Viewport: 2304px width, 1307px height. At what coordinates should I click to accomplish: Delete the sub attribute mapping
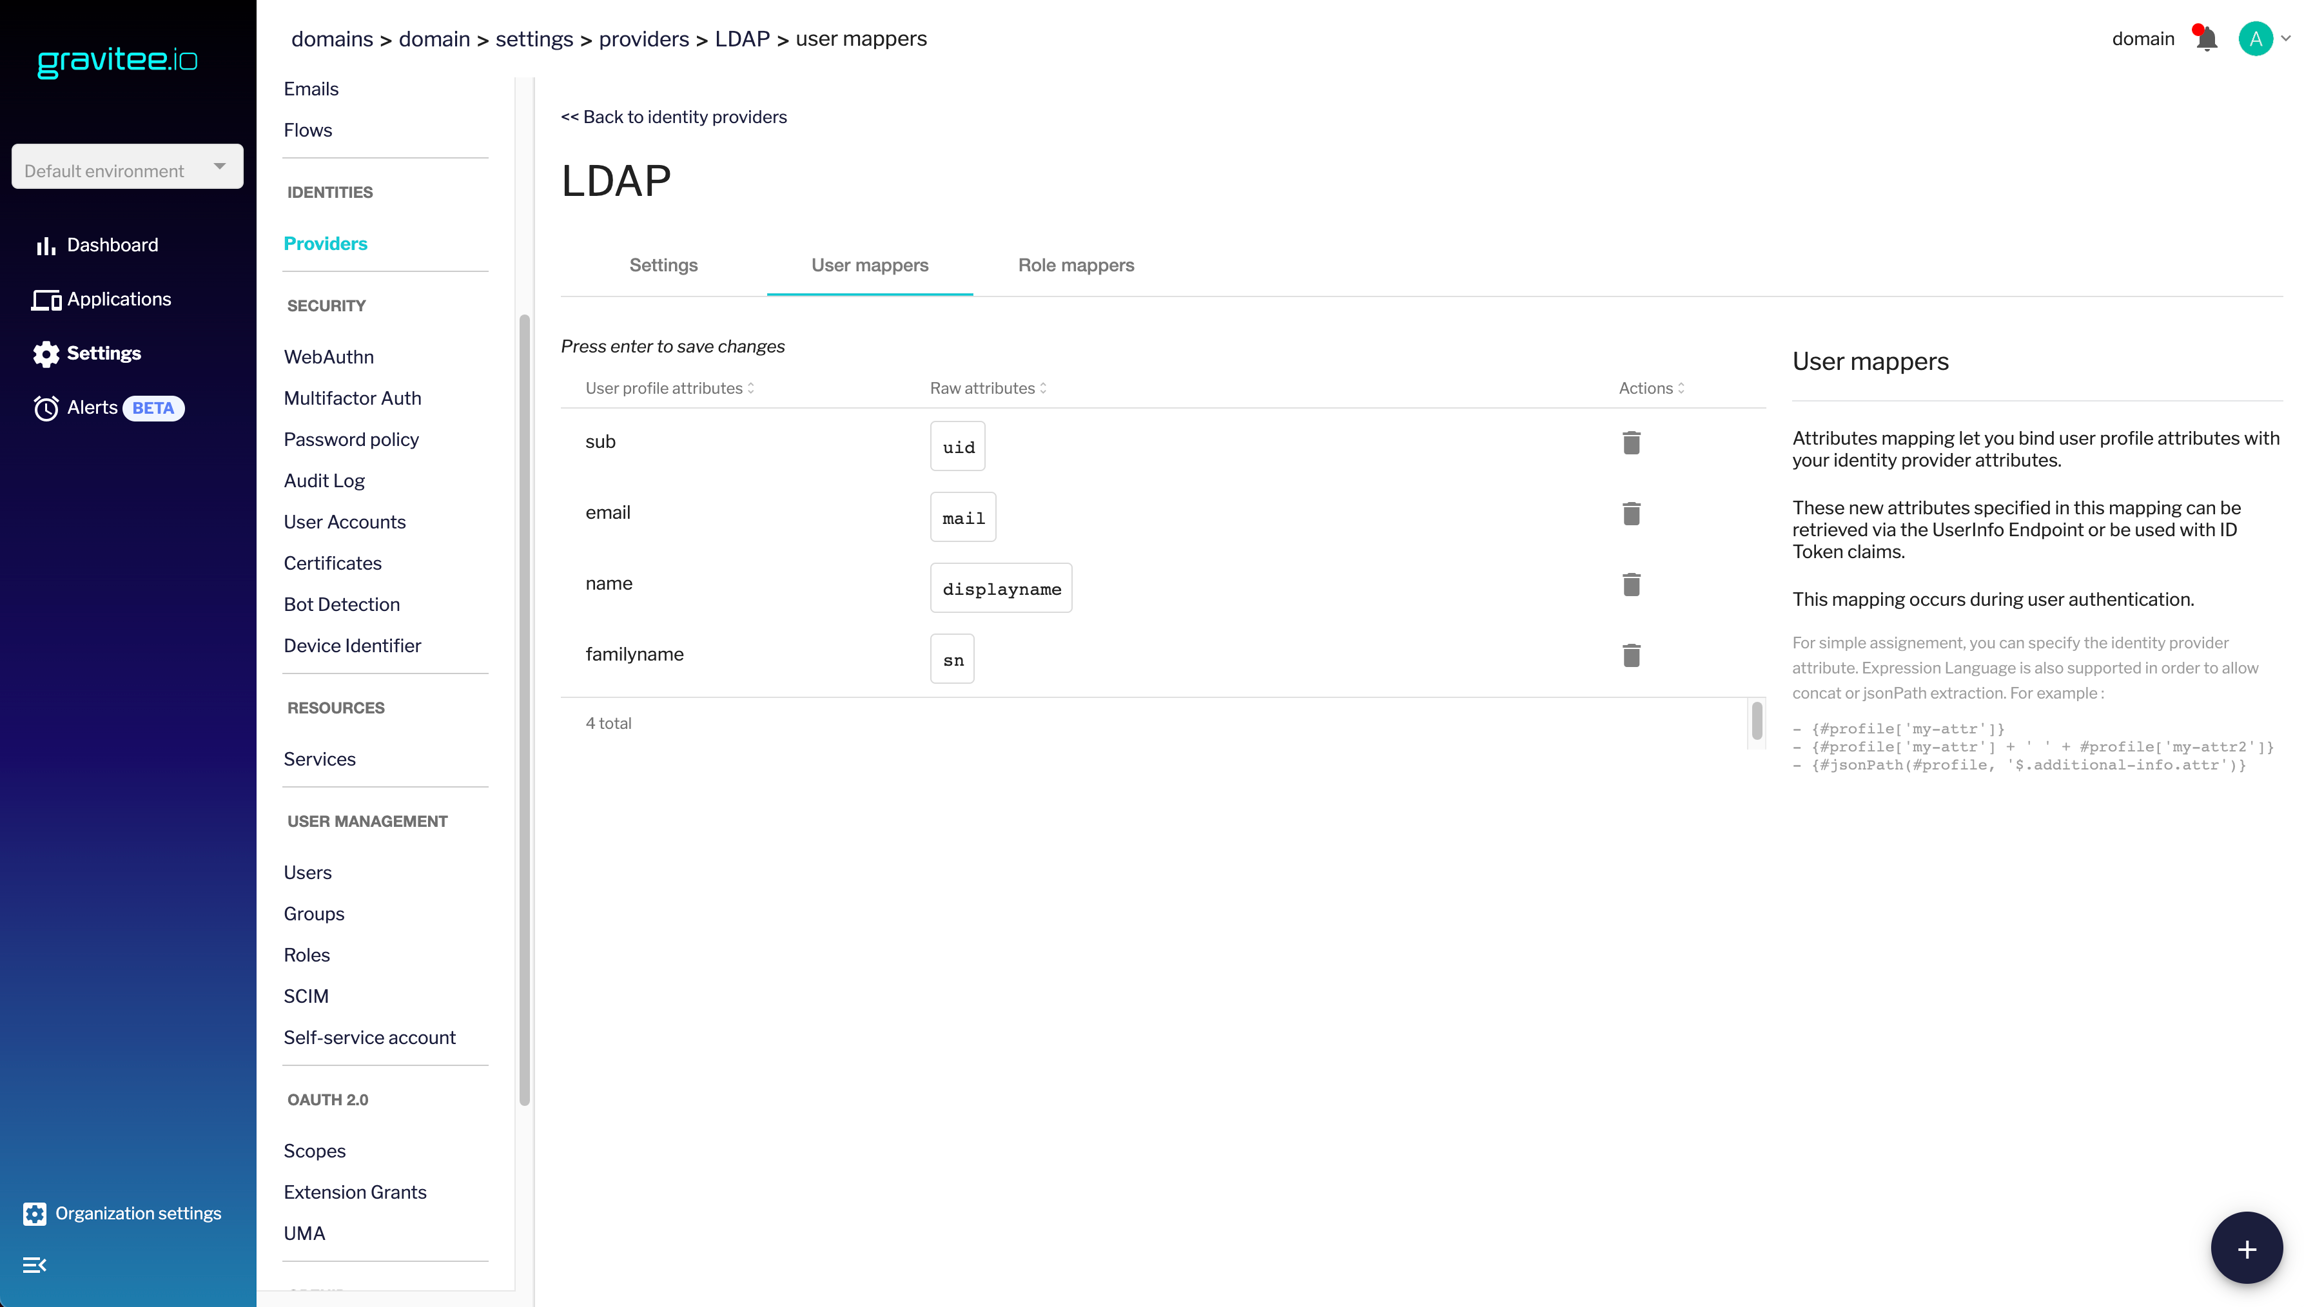[x=1631, y=443]
